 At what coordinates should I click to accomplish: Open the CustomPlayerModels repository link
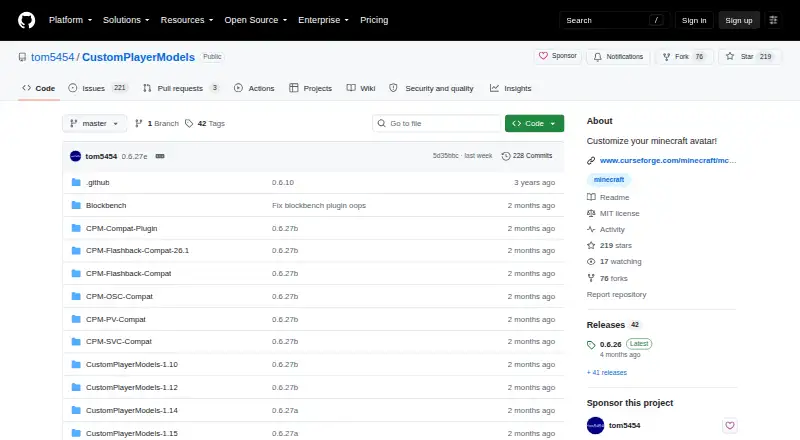click(x=138, y=57)
